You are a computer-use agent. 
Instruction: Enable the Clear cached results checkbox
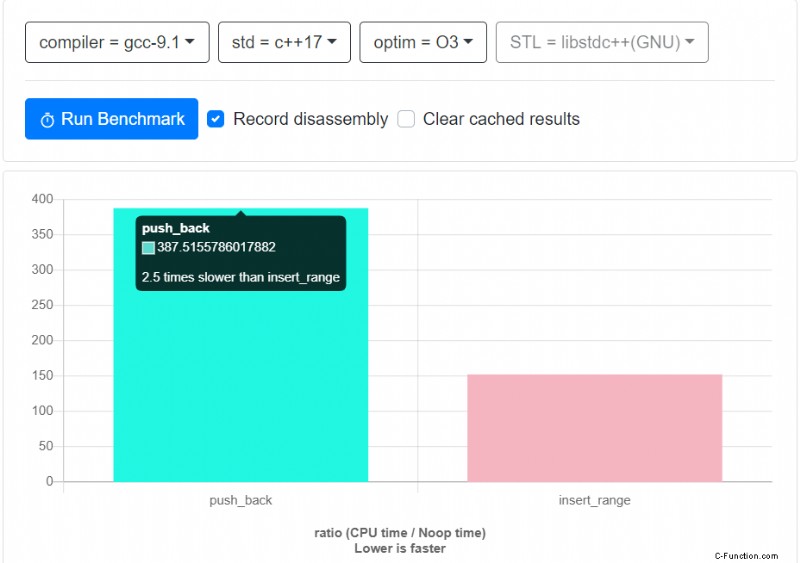click(x=406, y=119)
